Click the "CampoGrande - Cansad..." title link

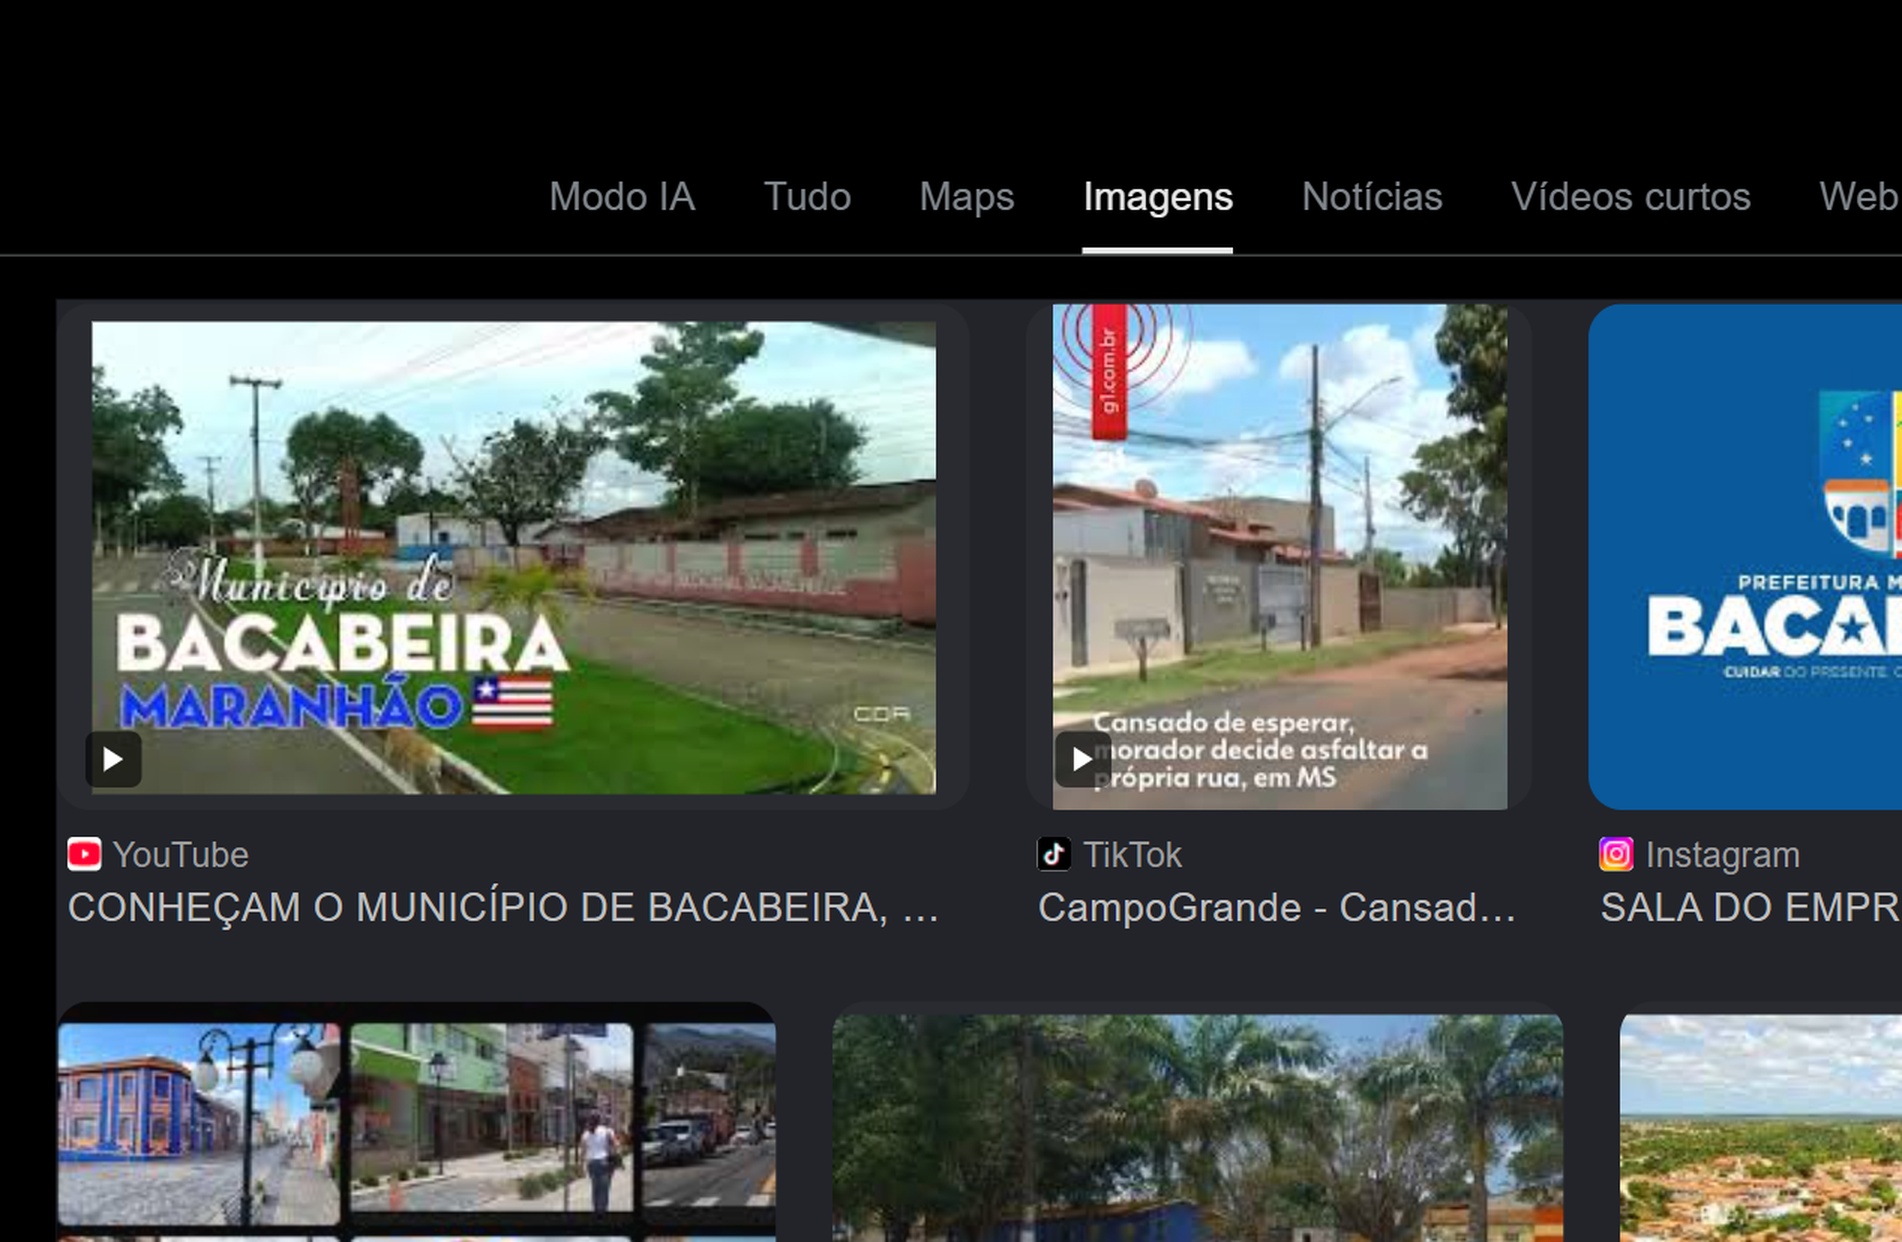[1276, 908]
